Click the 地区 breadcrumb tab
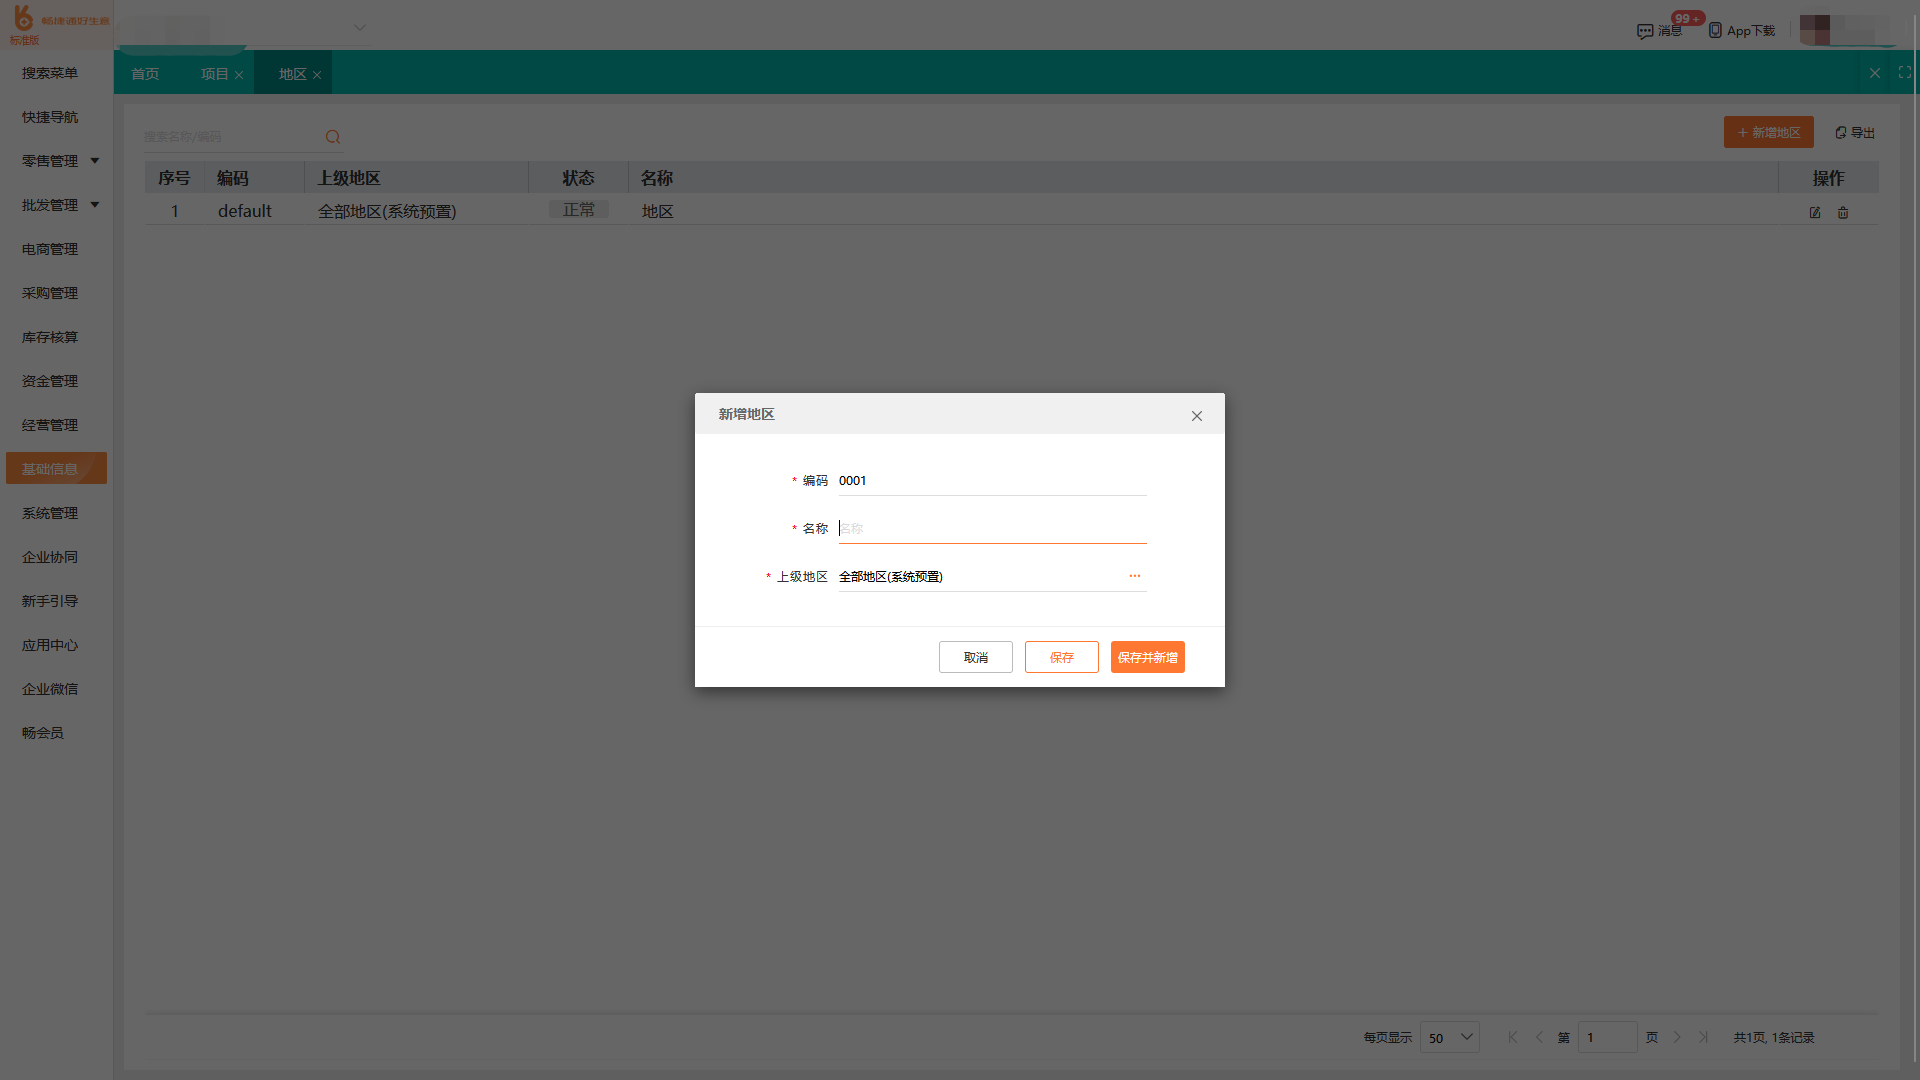This screenshot has width=1920, height=1080. tap(291, 73)
